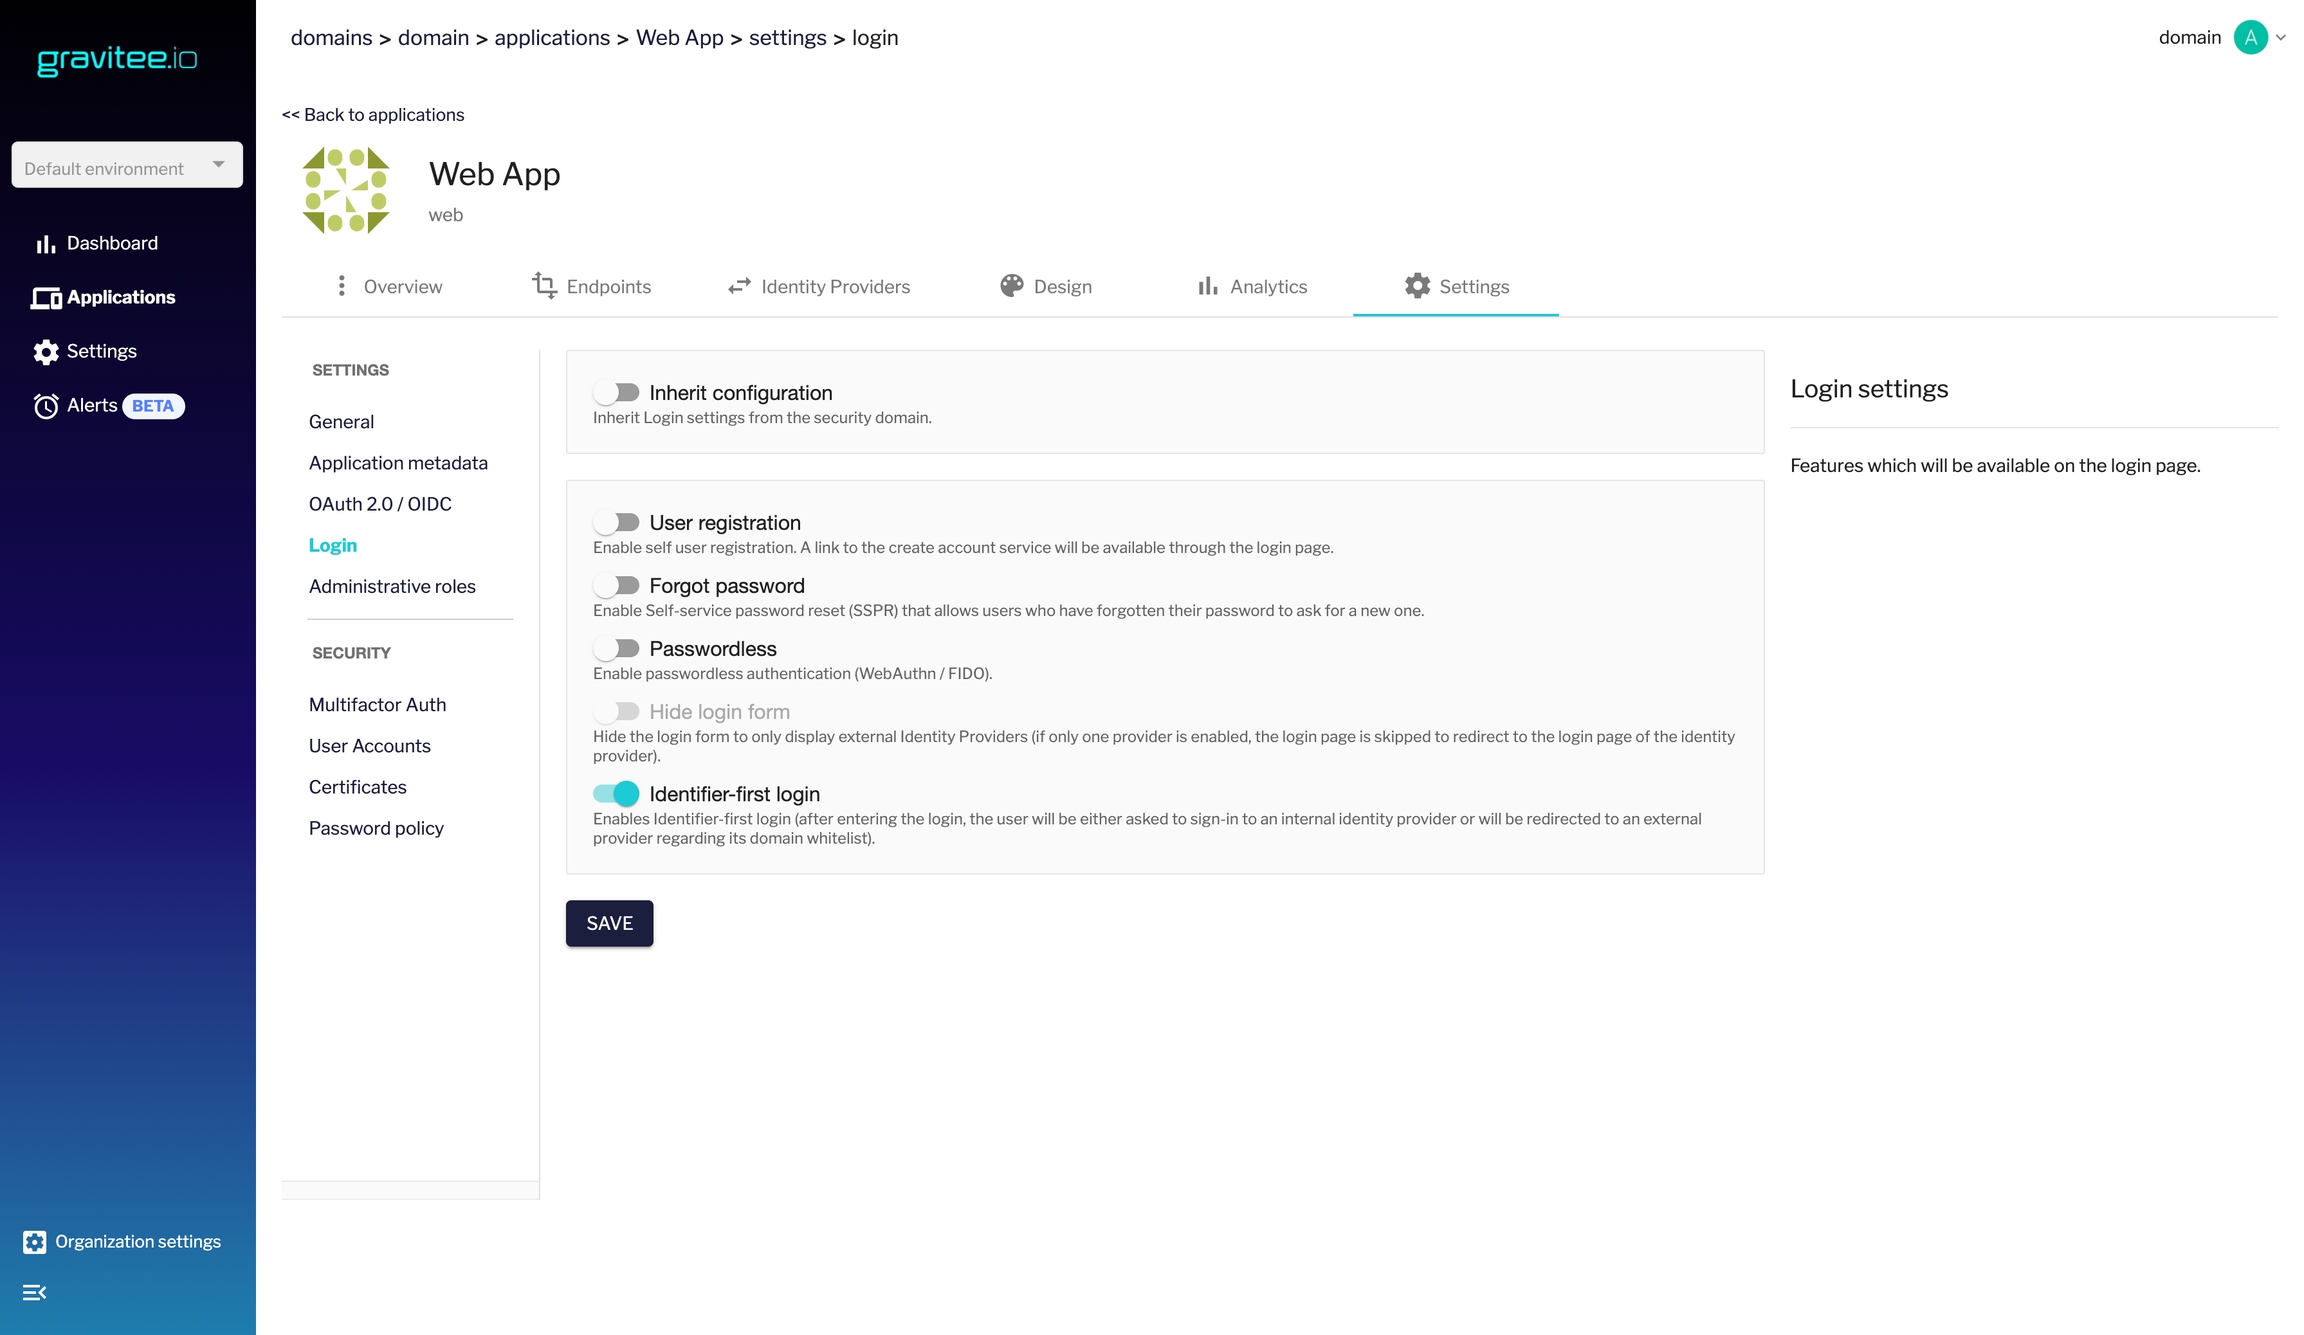Open the Default environment dropdown
This screenshot has height=1335, width=2304.
(x=127, y=166)
